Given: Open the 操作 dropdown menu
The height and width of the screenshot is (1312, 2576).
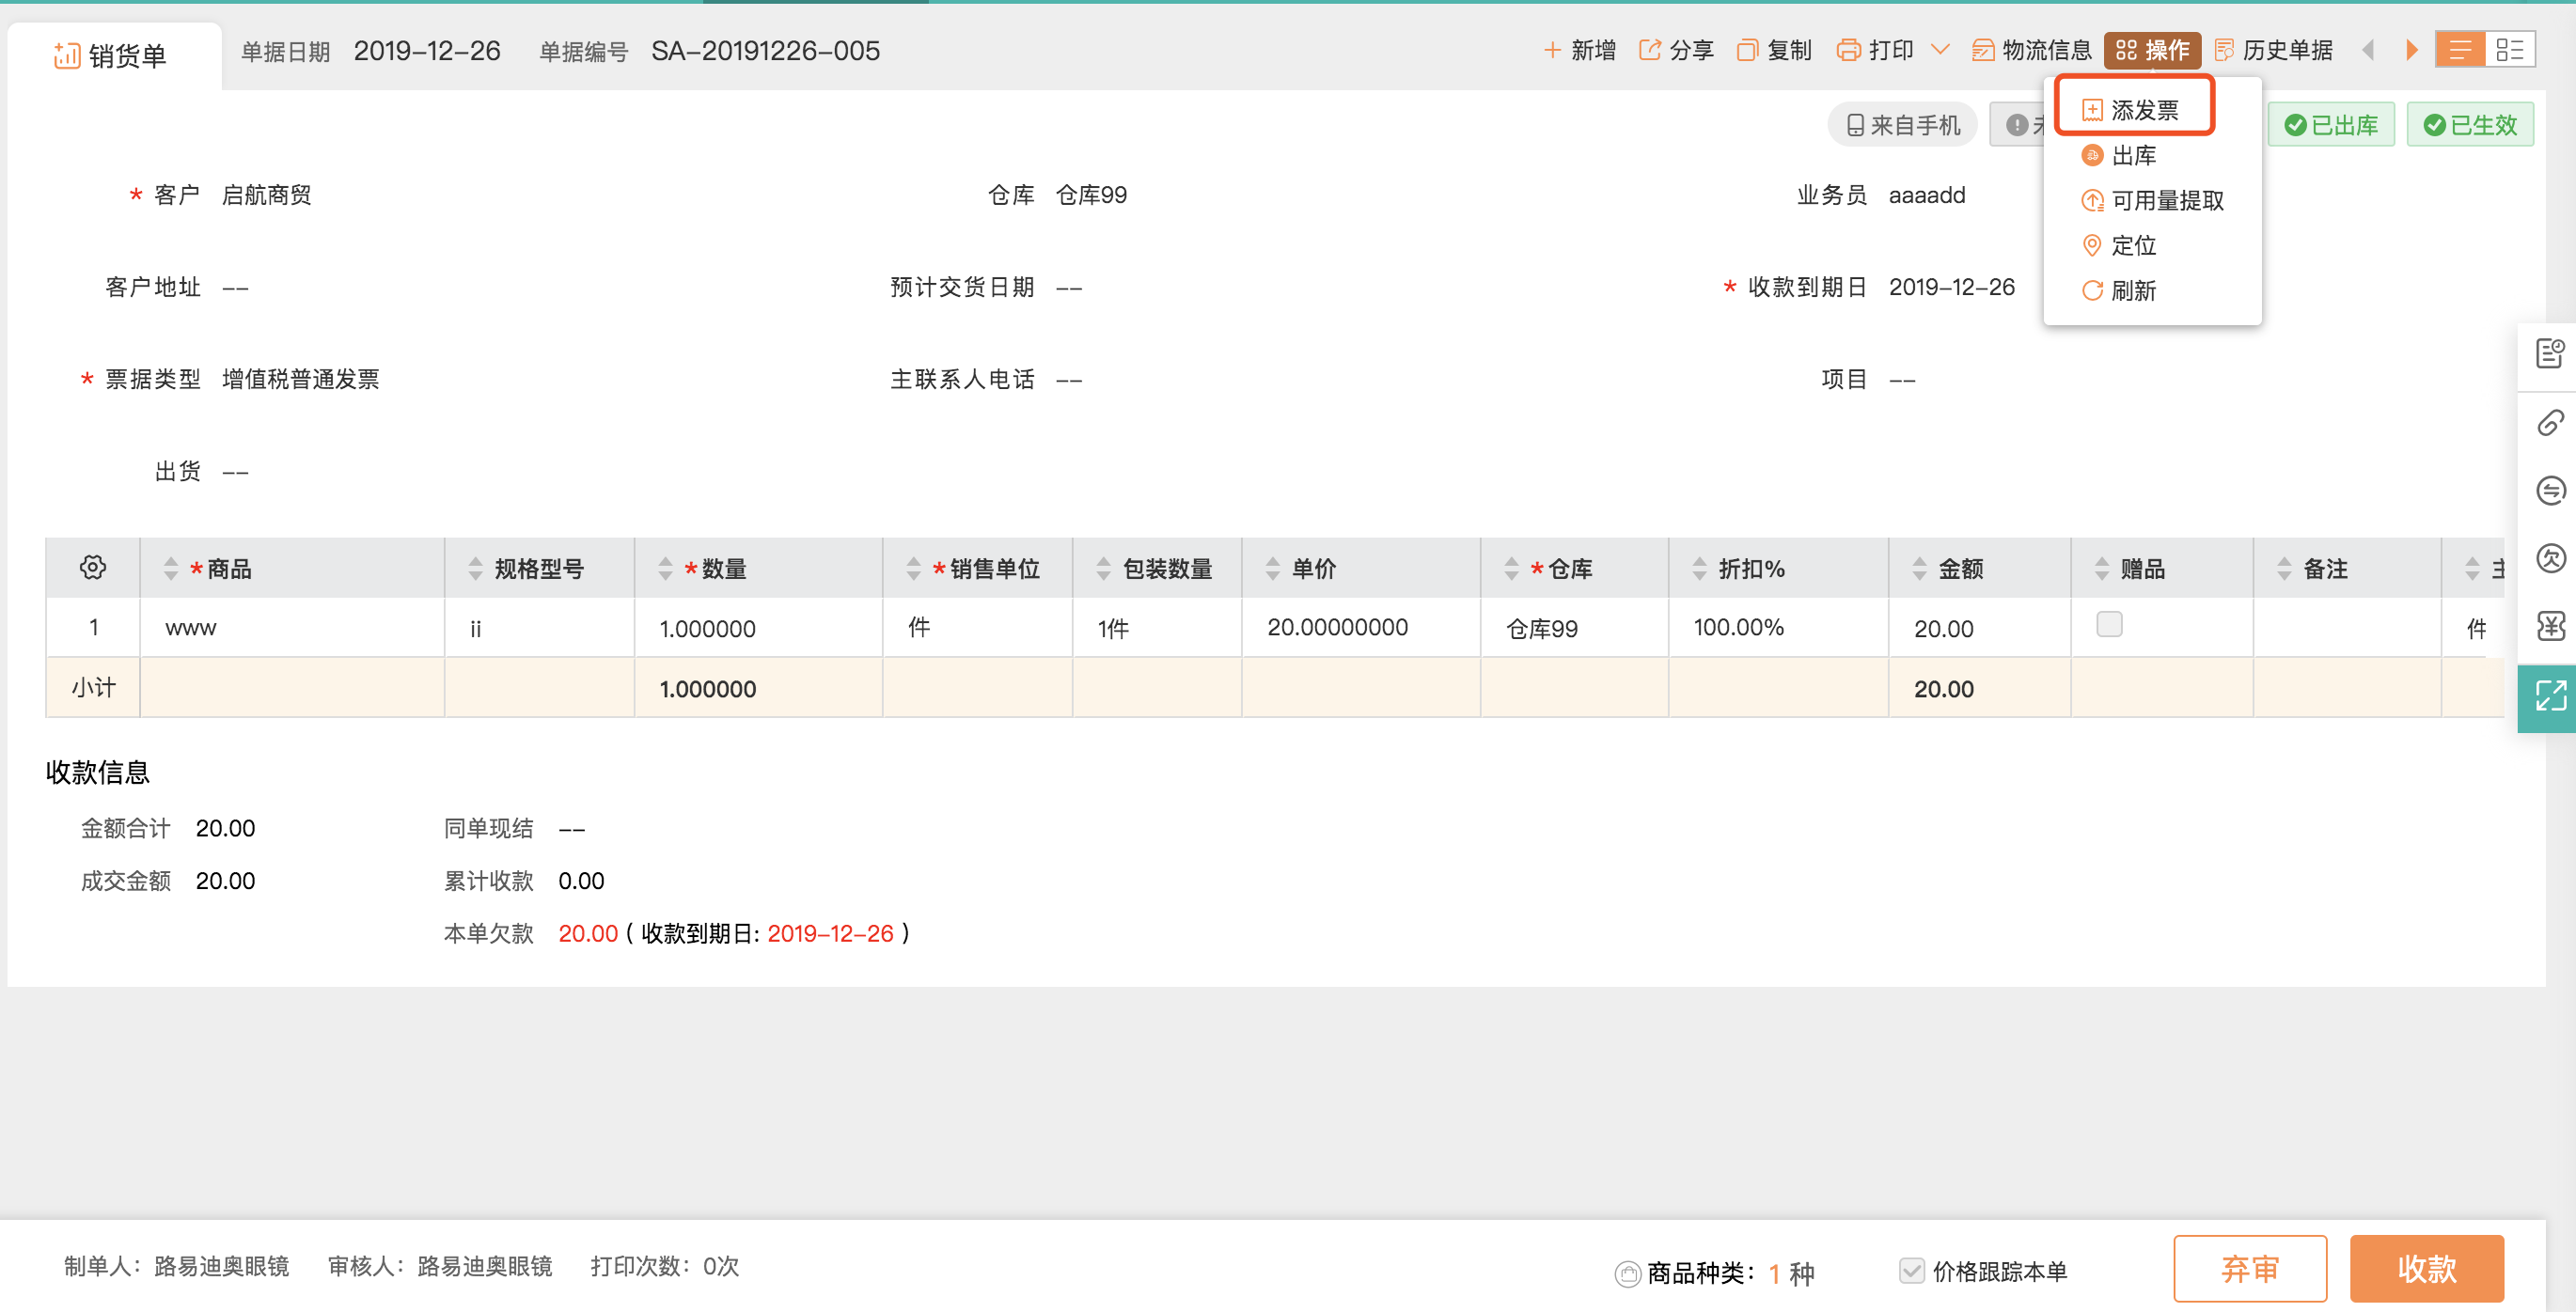Looking at the screenshot, I should (x=2151, y=50).
